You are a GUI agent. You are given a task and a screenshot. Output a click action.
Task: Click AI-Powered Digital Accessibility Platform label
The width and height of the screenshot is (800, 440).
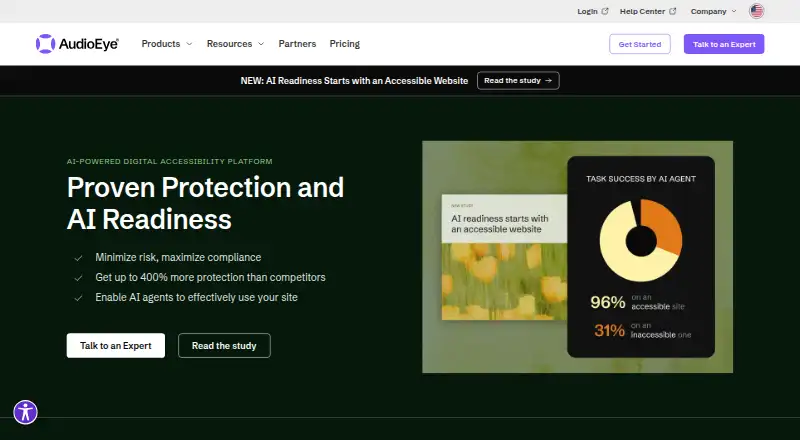(x=169, y=161)
